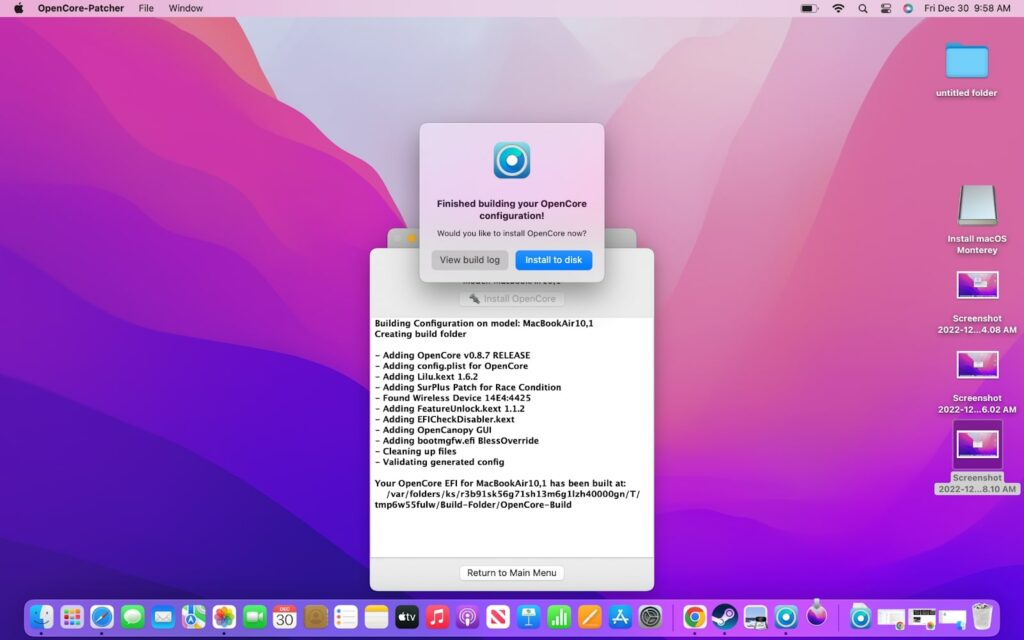
Task: Open Spotlight search in menu bar
Action: coord(863,8)
